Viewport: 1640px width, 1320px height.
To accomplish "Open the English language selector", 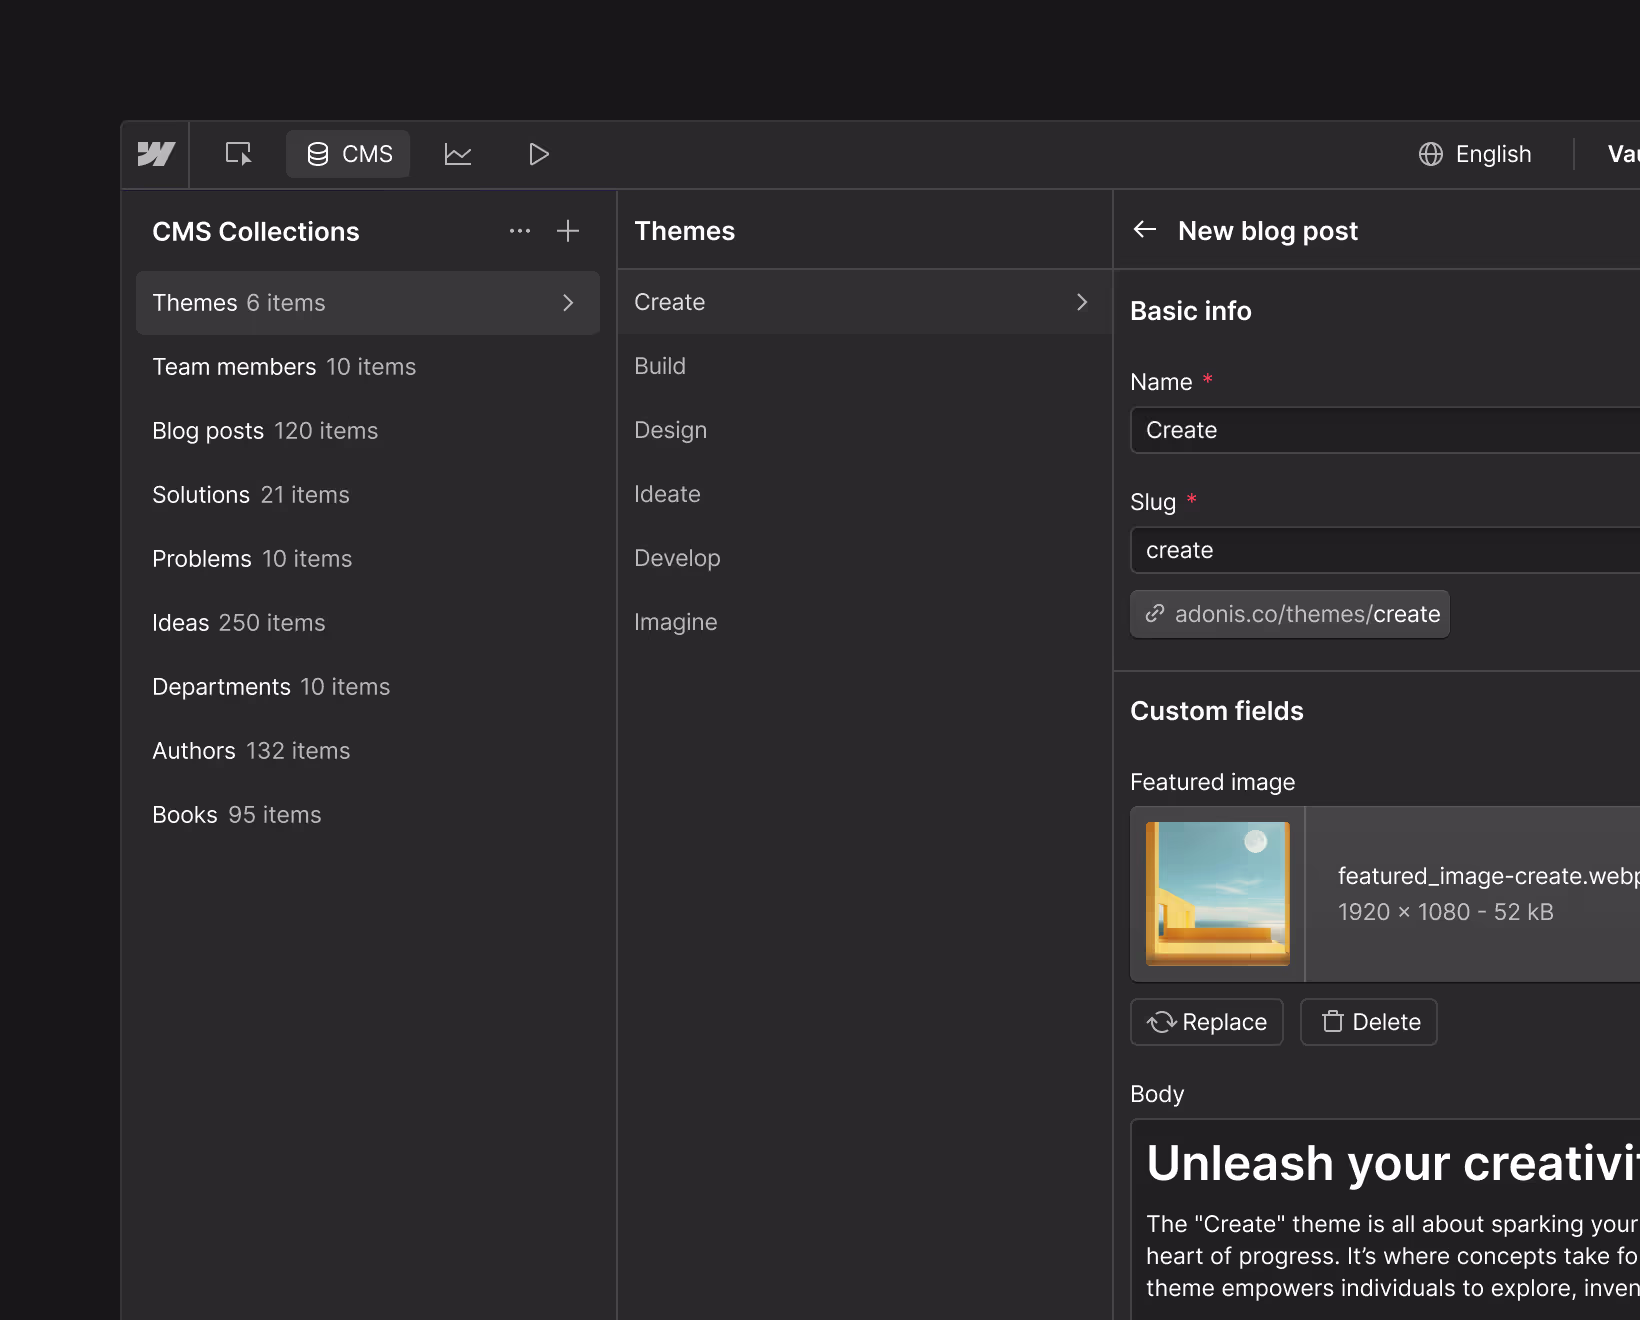I will (1492, 154).
